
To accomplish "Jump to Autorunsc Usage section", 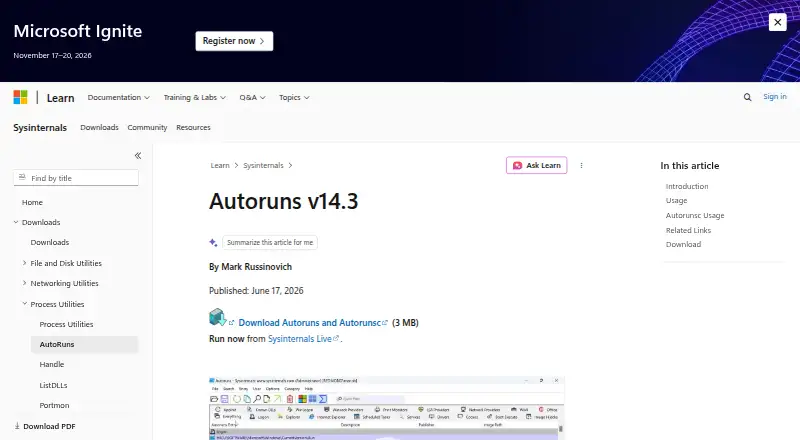I will coord(695,215).
